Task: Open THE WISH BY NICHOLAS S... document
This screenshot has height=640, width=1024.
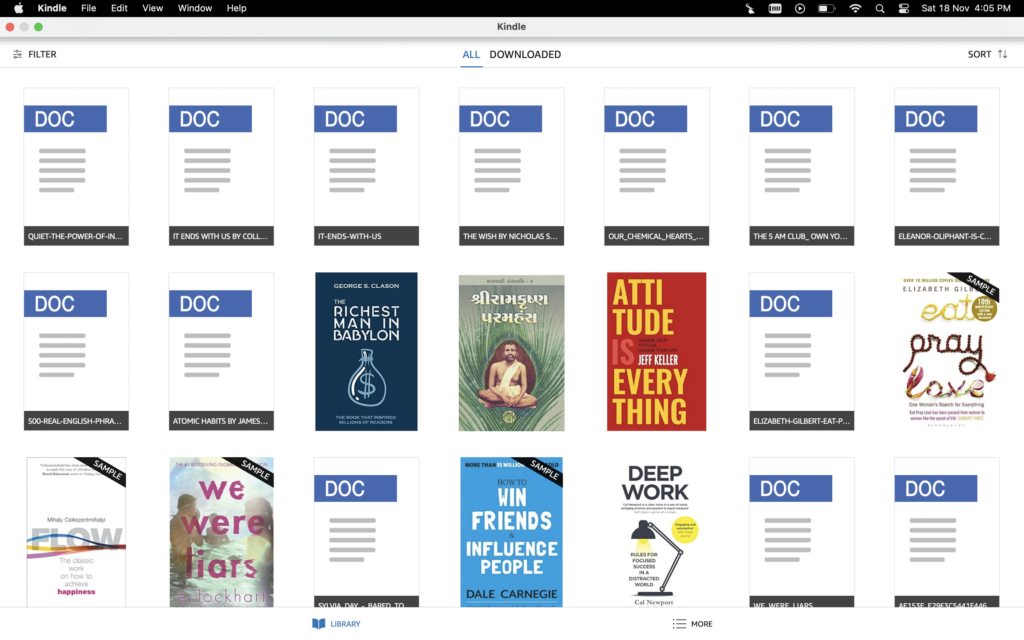Action: (x=511, y=167)
